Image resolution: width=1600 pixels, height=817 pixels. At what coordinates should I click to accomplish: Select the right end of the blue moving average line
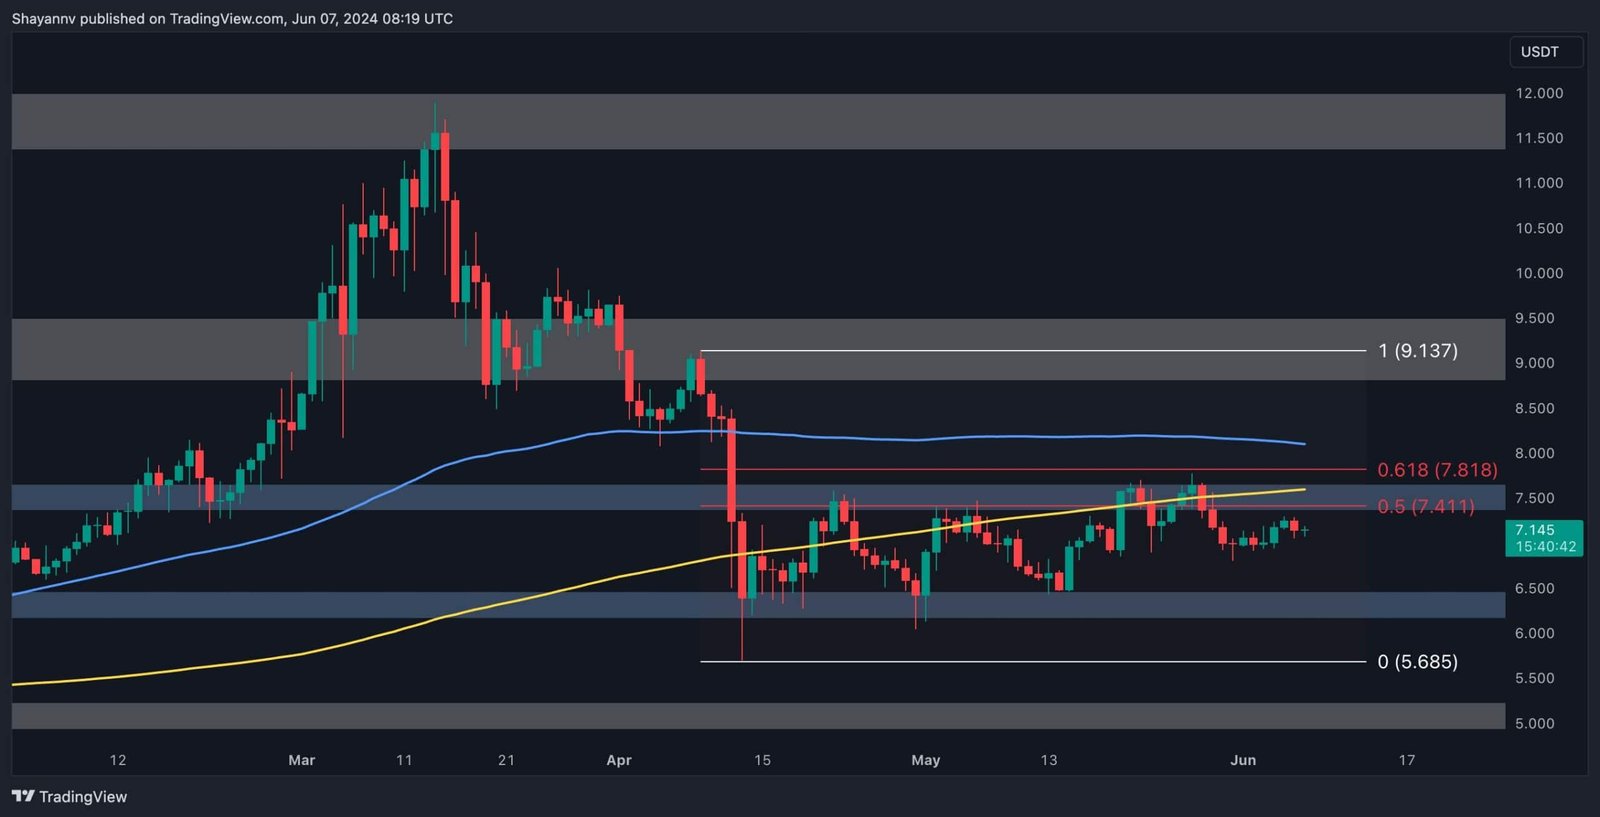coord(1302,443)
